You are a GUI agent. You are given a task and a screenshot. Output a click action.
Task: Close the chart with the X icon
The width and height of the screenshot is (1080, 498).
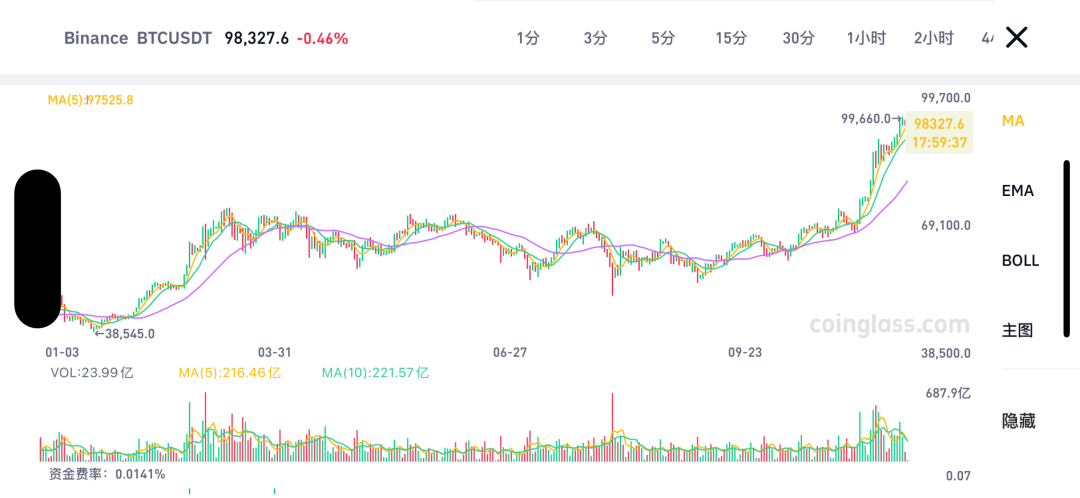(1016, 38)
